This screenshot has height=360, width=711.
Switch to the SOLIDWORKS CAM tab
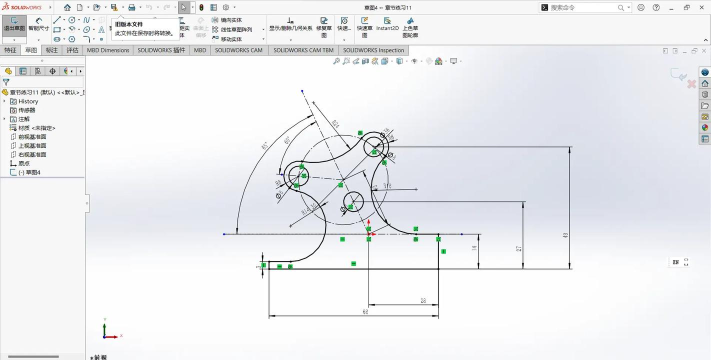(x=239, y=50)
